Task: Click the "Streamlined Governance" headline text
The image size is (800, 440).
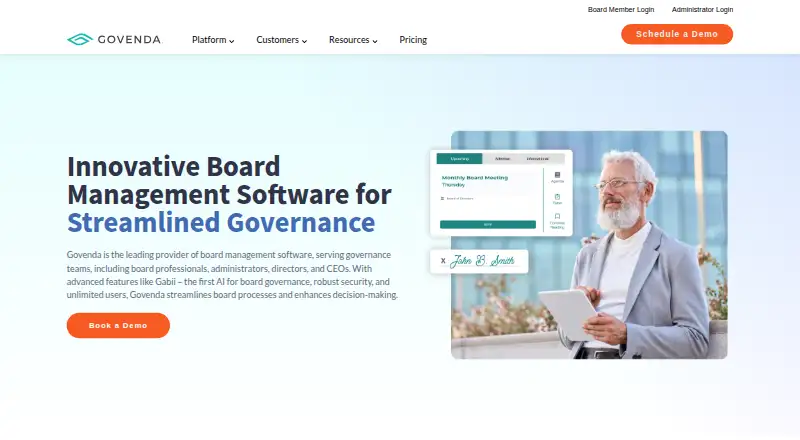Action: pos(221,223)
